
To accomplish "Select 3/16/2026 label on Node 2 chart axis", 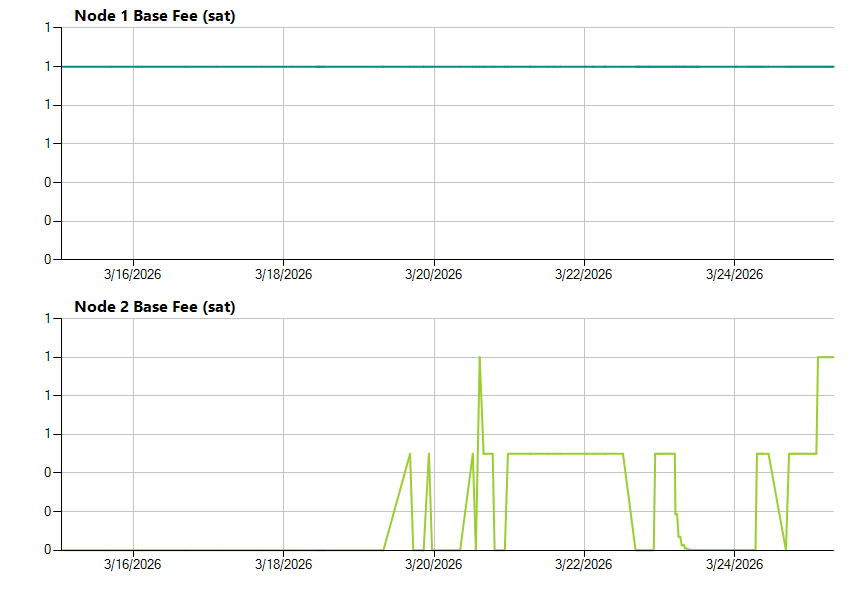I will (133, 565).
